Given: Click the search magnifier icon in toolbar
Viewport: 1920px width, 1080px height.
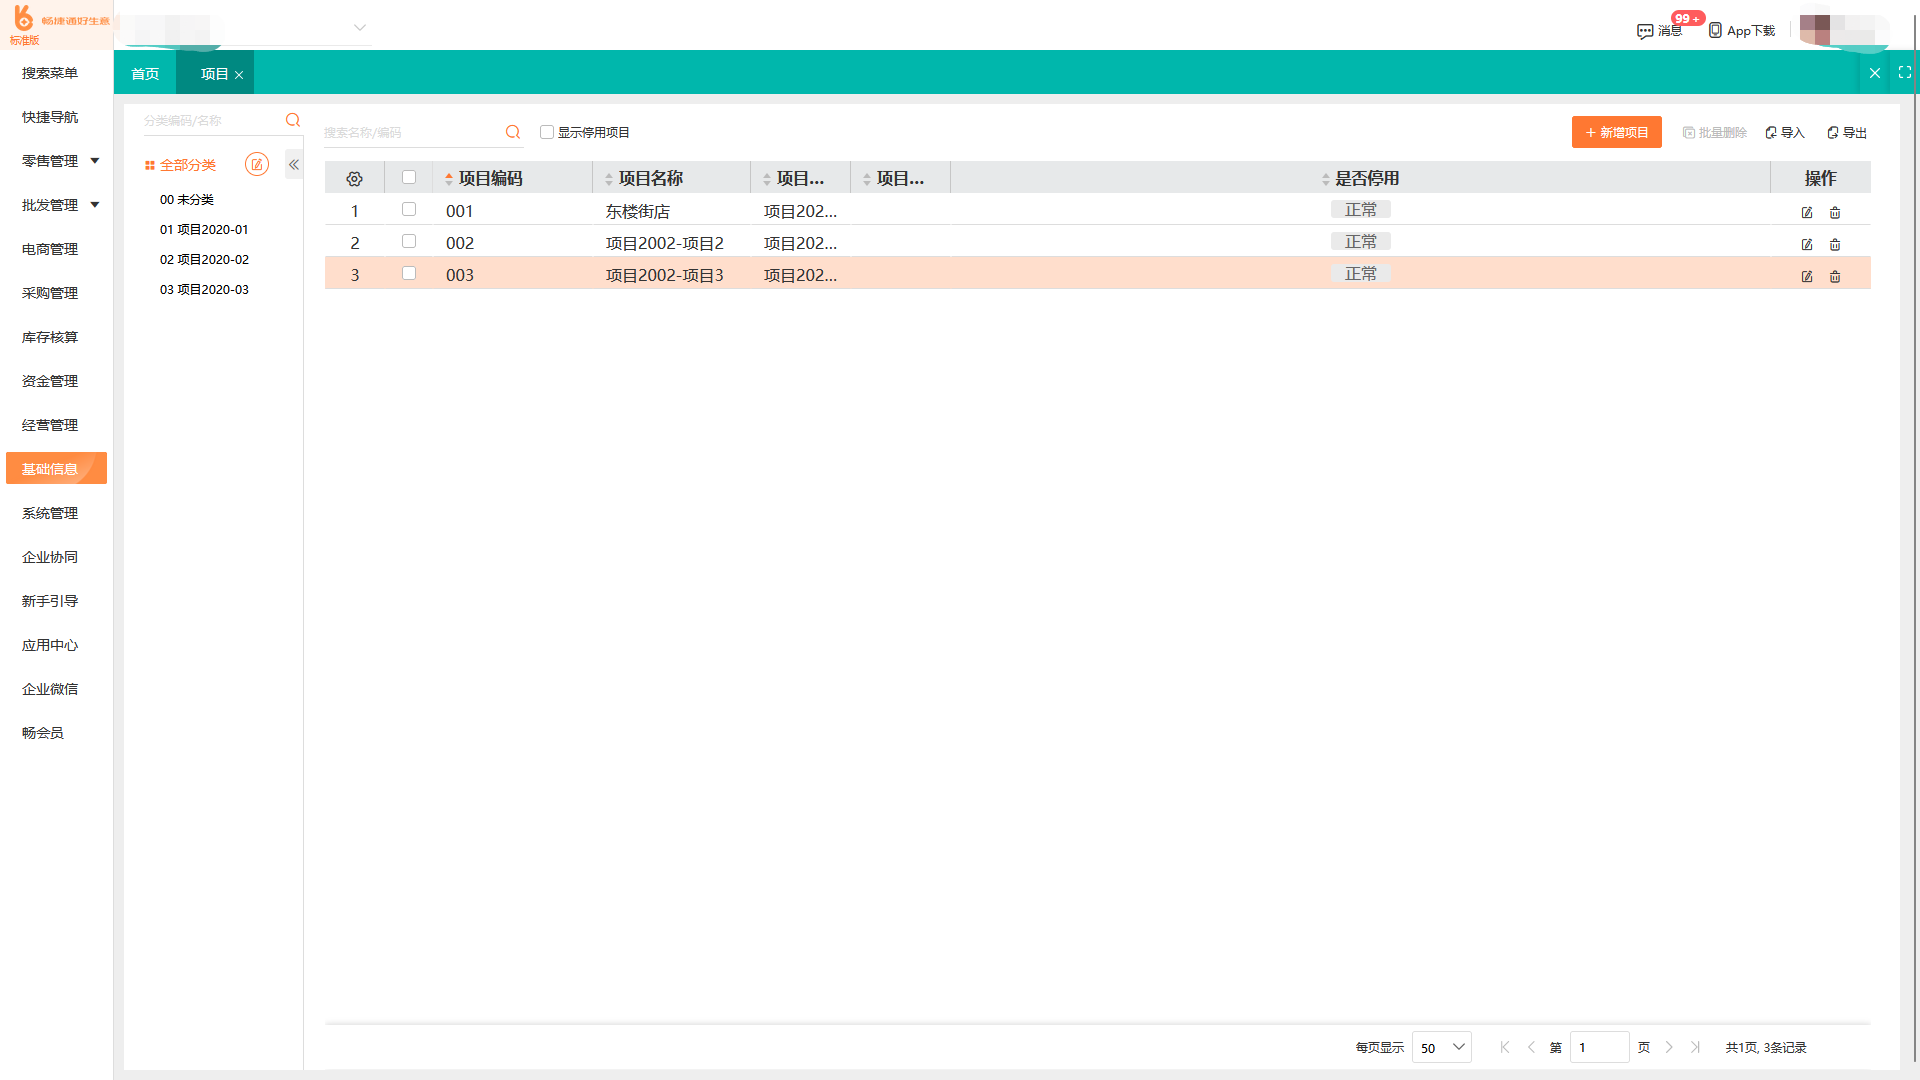Looking at the screenshot, I should tap(514, 132).
